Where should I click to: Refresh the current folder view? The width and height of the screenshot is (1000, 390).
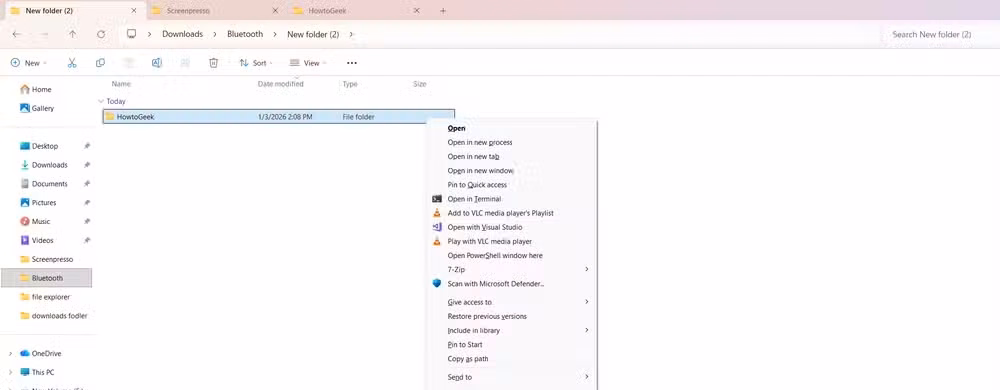pos(101,34)
